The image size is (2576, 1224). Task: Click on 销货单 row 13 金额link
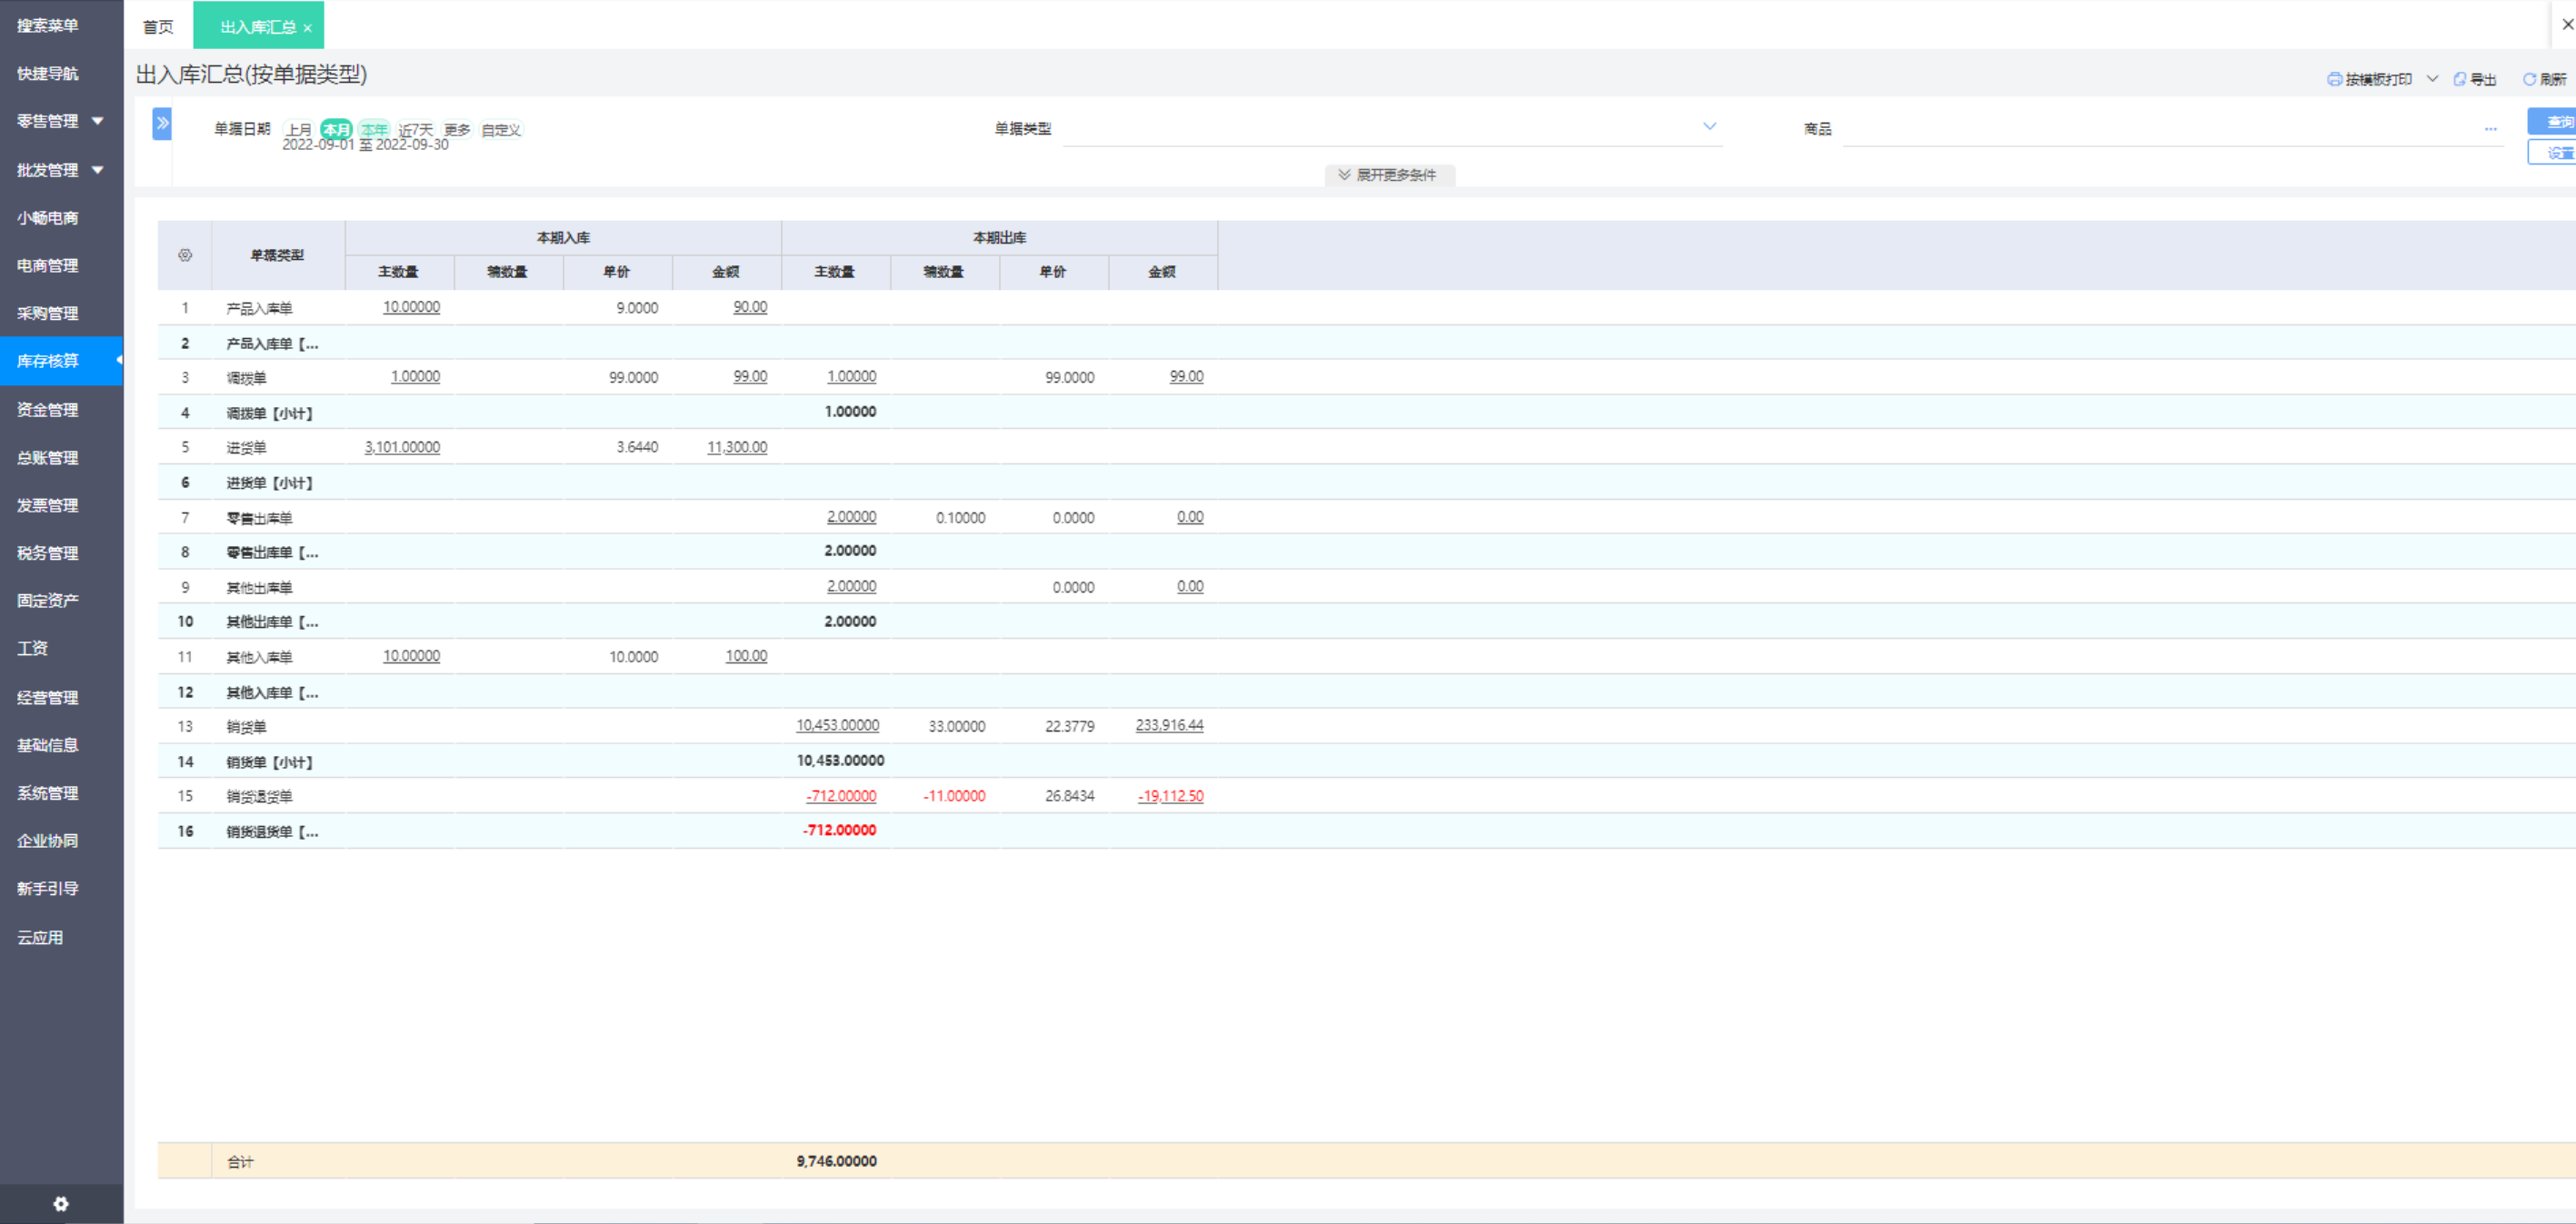point(1166,724)
